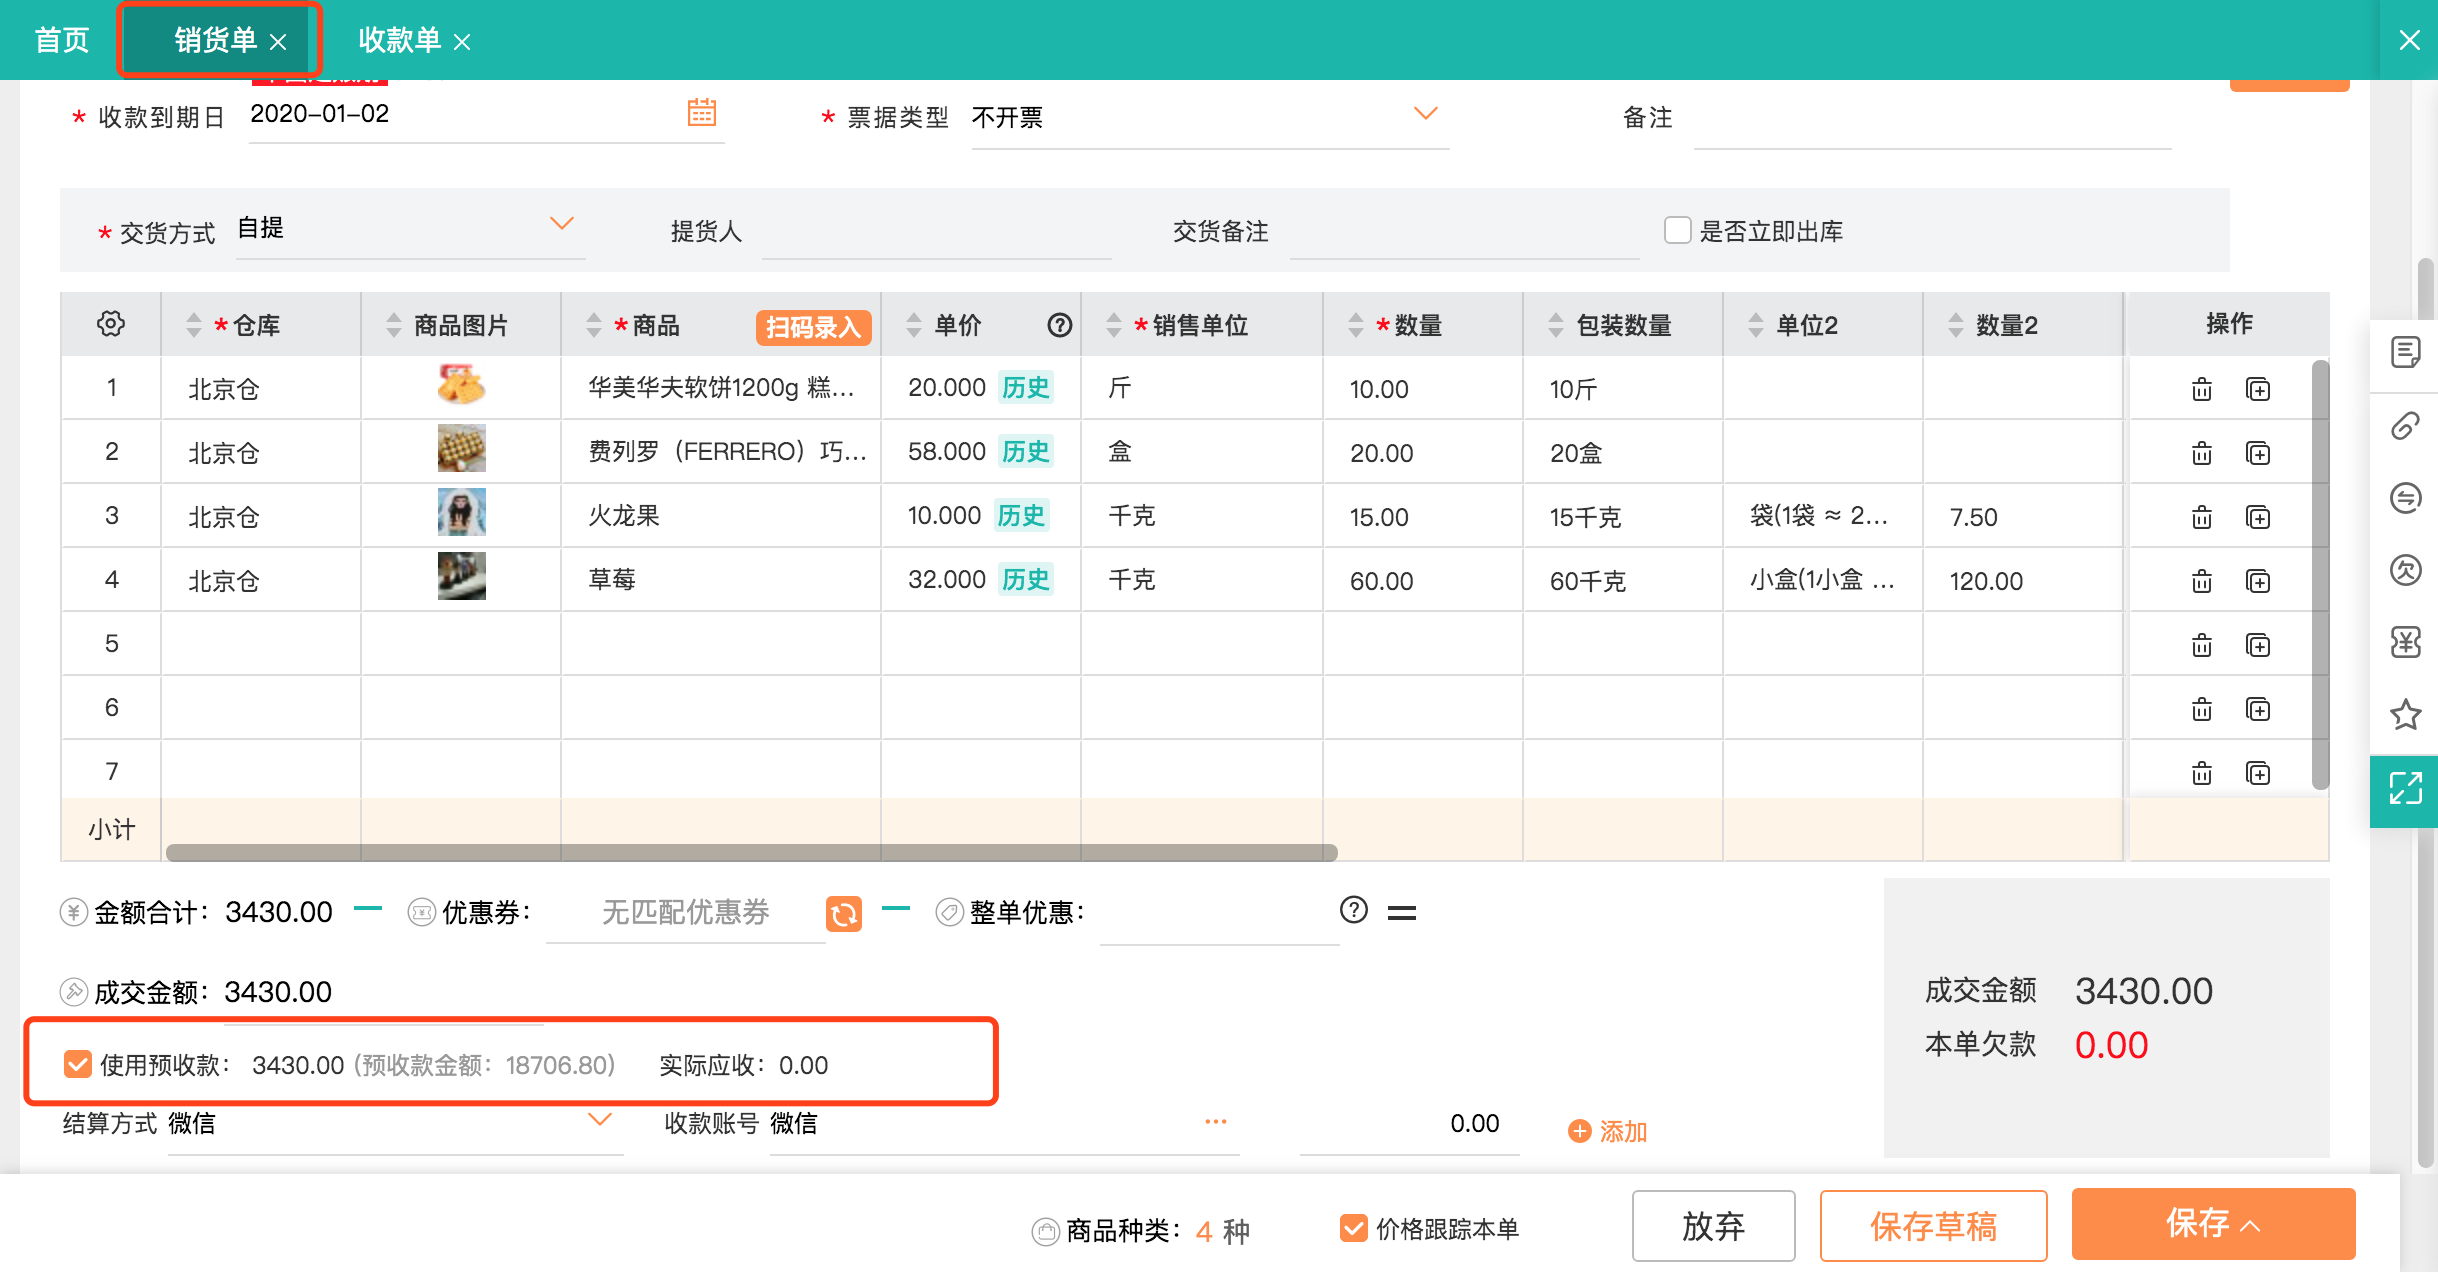Click the fullscreen expand icon on right sidebar
The width and height of the screenshot is (2438, 1272).
2404,788
